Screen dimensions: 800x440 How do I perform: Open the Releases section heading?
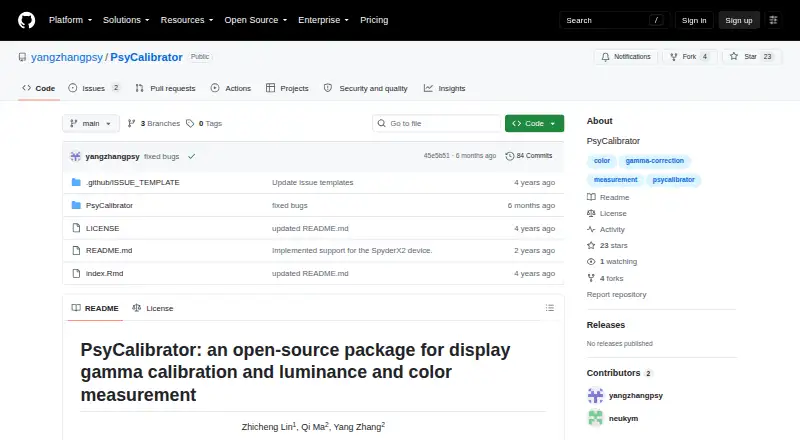point(606,325)
